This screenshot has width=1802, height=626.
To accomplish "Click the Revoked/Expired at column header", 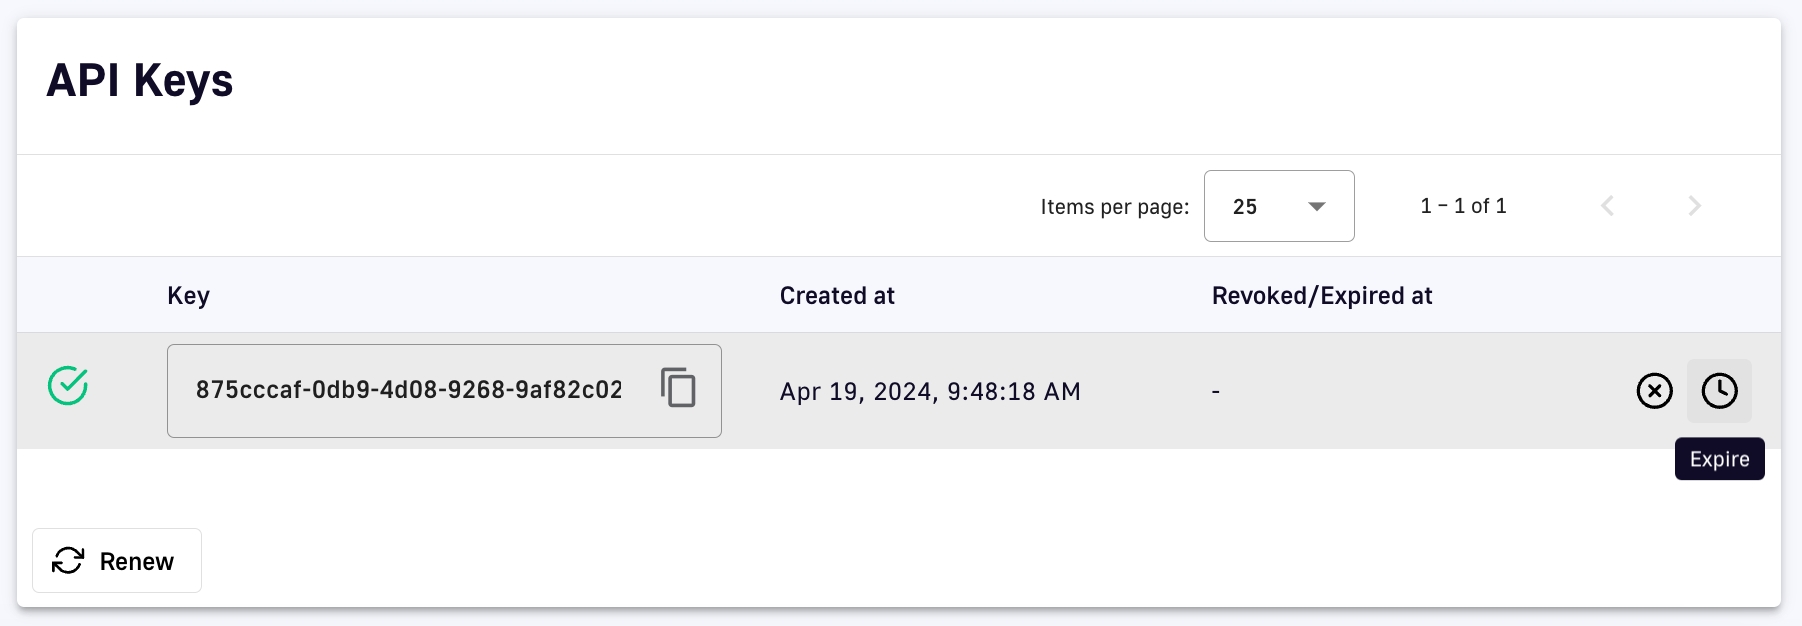I will pos(1321,296).
